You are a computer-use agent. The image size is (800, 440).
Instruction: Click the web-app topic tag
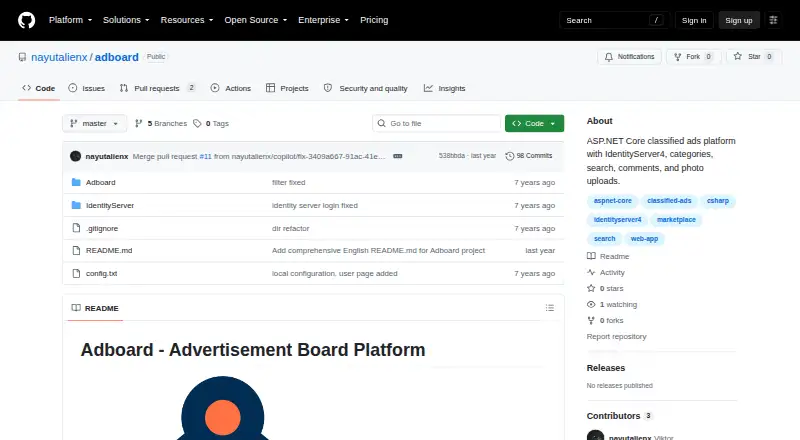644,238
